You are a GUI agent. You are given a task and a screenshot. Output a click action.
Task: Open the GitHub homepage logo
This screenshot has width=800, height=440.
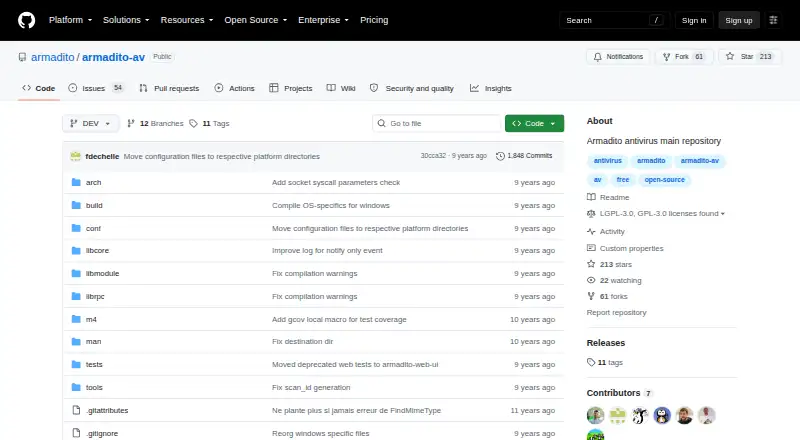(27, 20)
